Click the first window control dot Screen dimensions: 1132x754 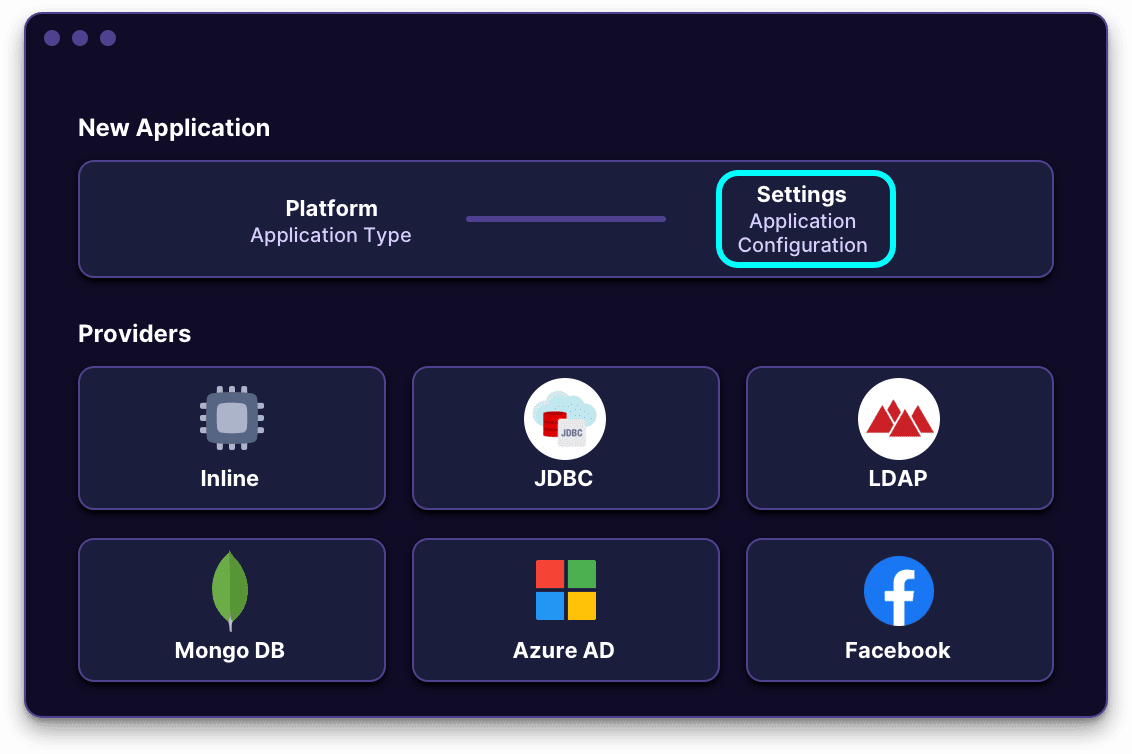click(x=52, y=38)
